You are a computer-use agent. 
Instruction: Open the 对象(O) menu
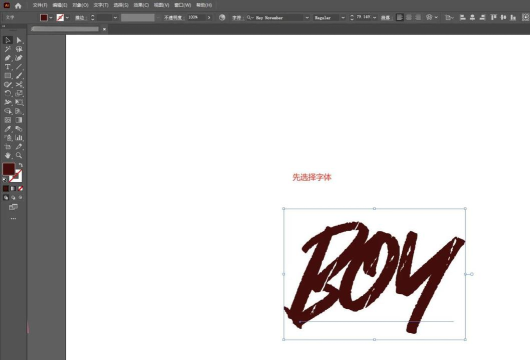(80, 5)
